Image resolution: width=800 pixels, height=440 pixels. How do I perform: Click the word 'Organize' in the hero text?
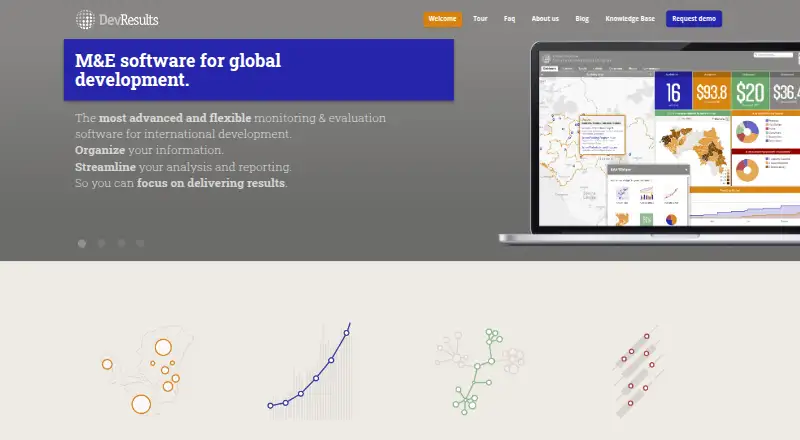(x=100, y=151)
